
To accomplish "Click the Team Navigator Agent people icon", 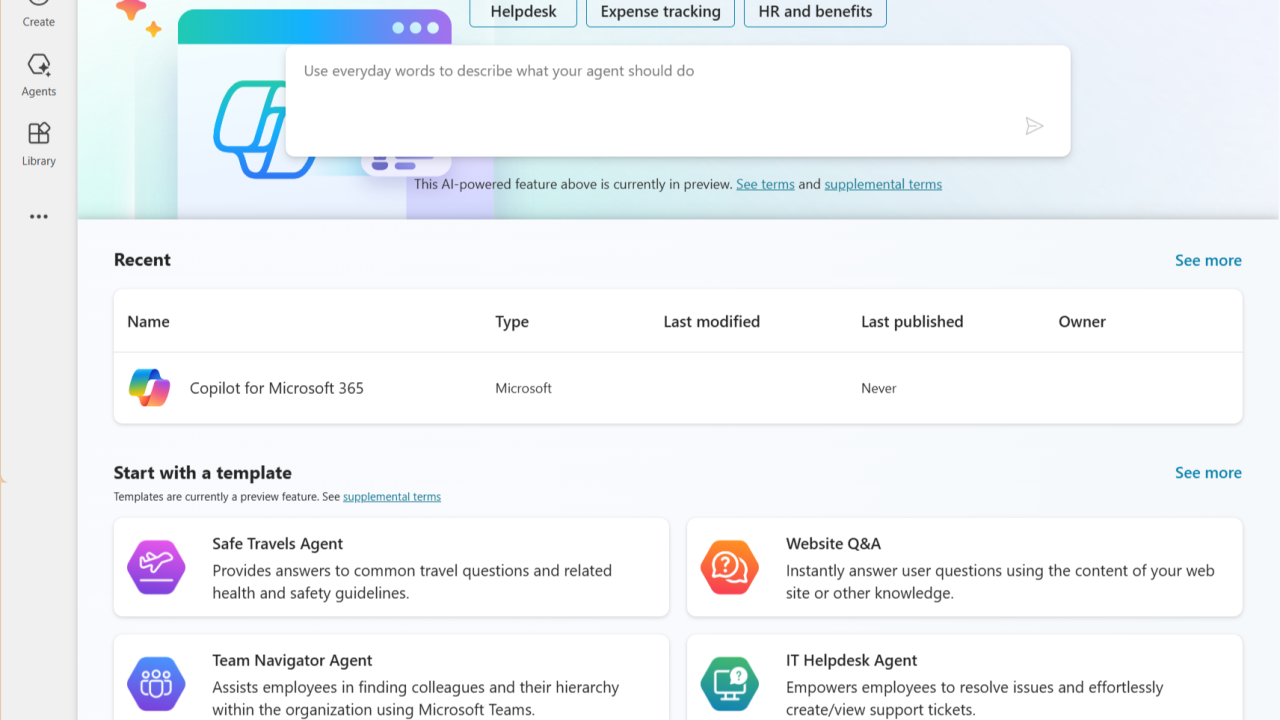I will tap(156, 684).
